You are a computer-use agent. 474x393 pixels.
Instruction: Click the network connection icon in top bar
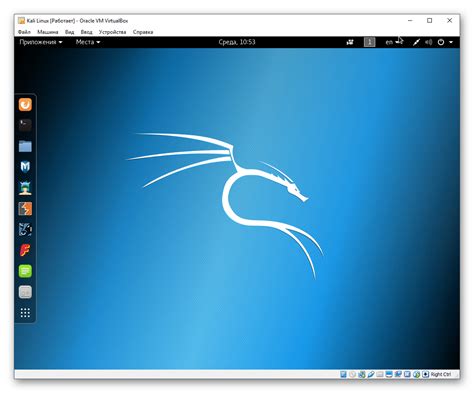(416, 42)
